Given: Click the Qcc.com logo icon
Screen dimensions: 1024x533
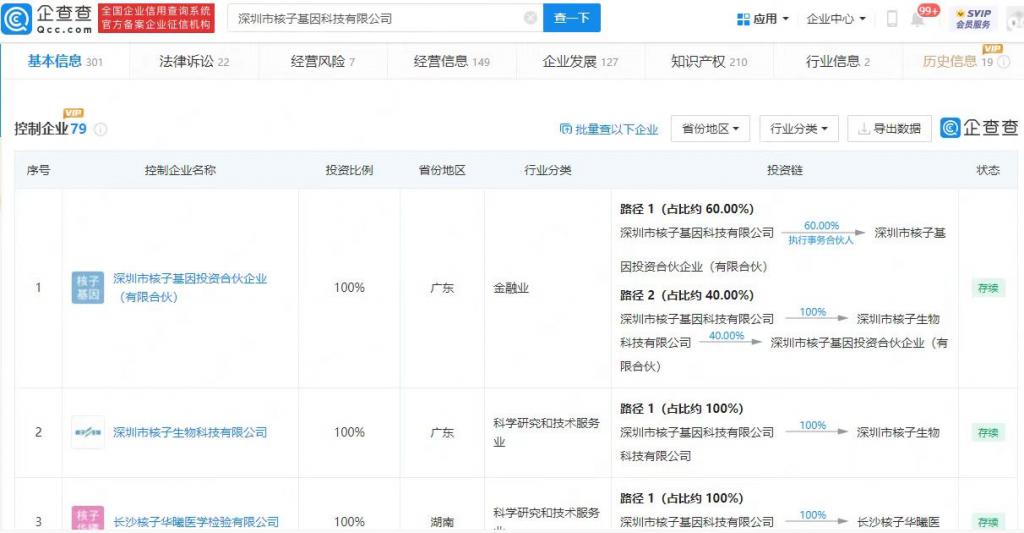Looking at the screenshot, I should (x=17, y=18).
